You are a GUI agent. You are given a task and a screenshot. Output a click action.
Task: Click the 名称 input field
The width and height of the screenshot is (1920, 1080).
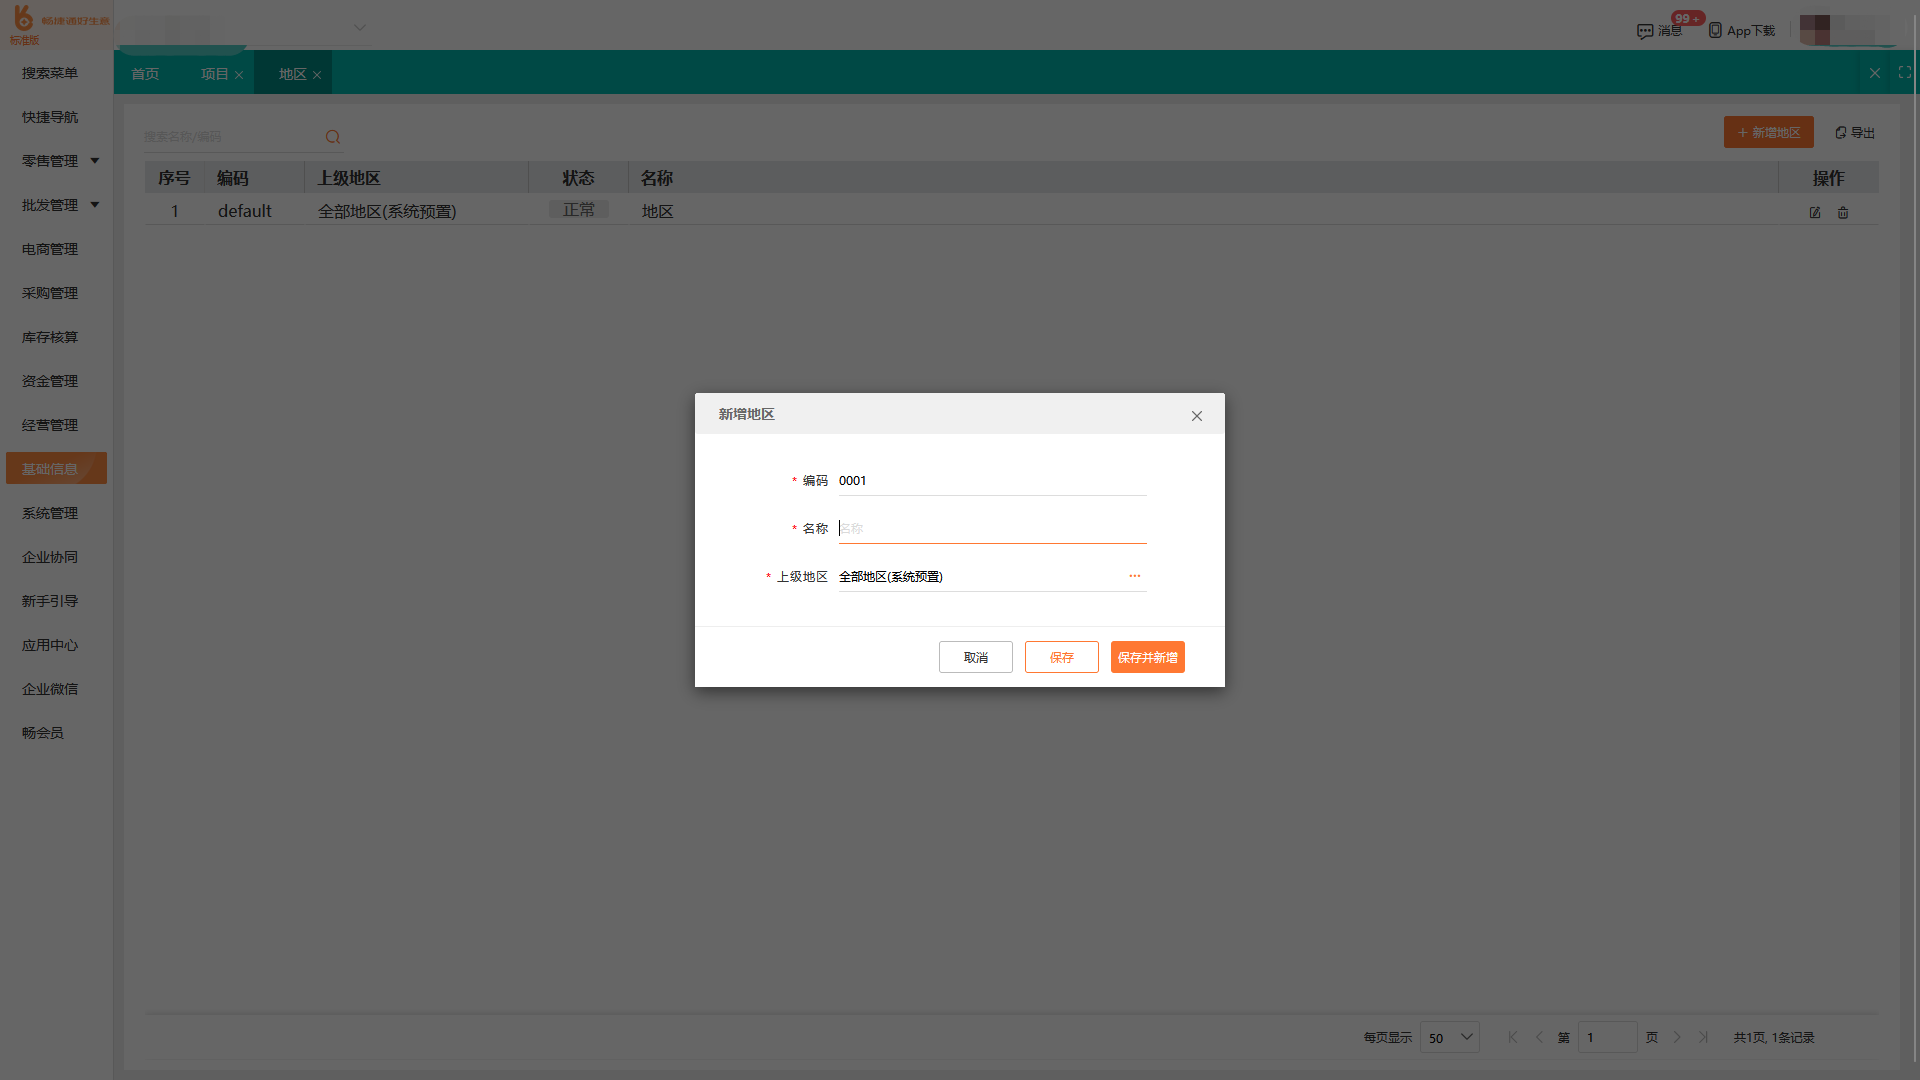point(989,527)
